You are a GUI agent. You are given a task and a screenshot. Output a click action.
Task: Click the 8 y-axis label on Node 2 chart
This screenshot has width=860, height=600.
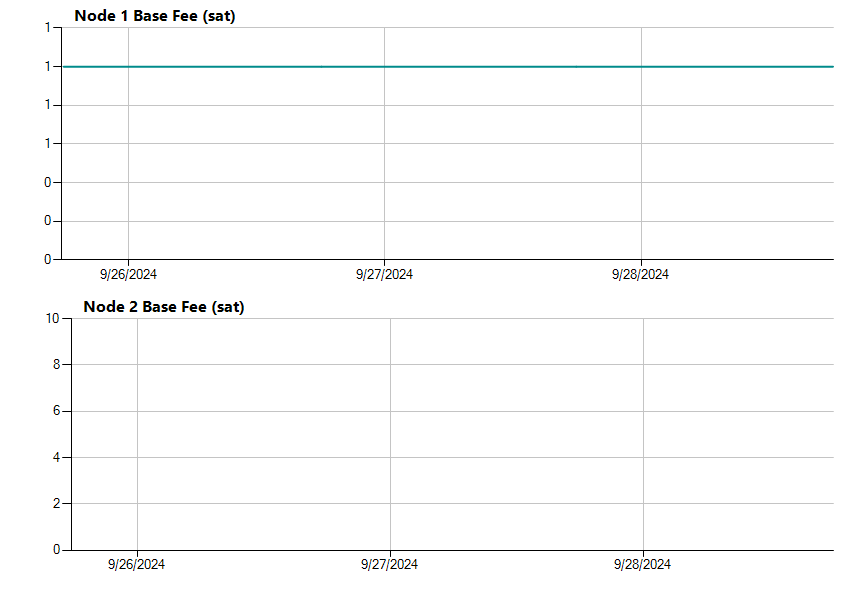tap(57, 365)
